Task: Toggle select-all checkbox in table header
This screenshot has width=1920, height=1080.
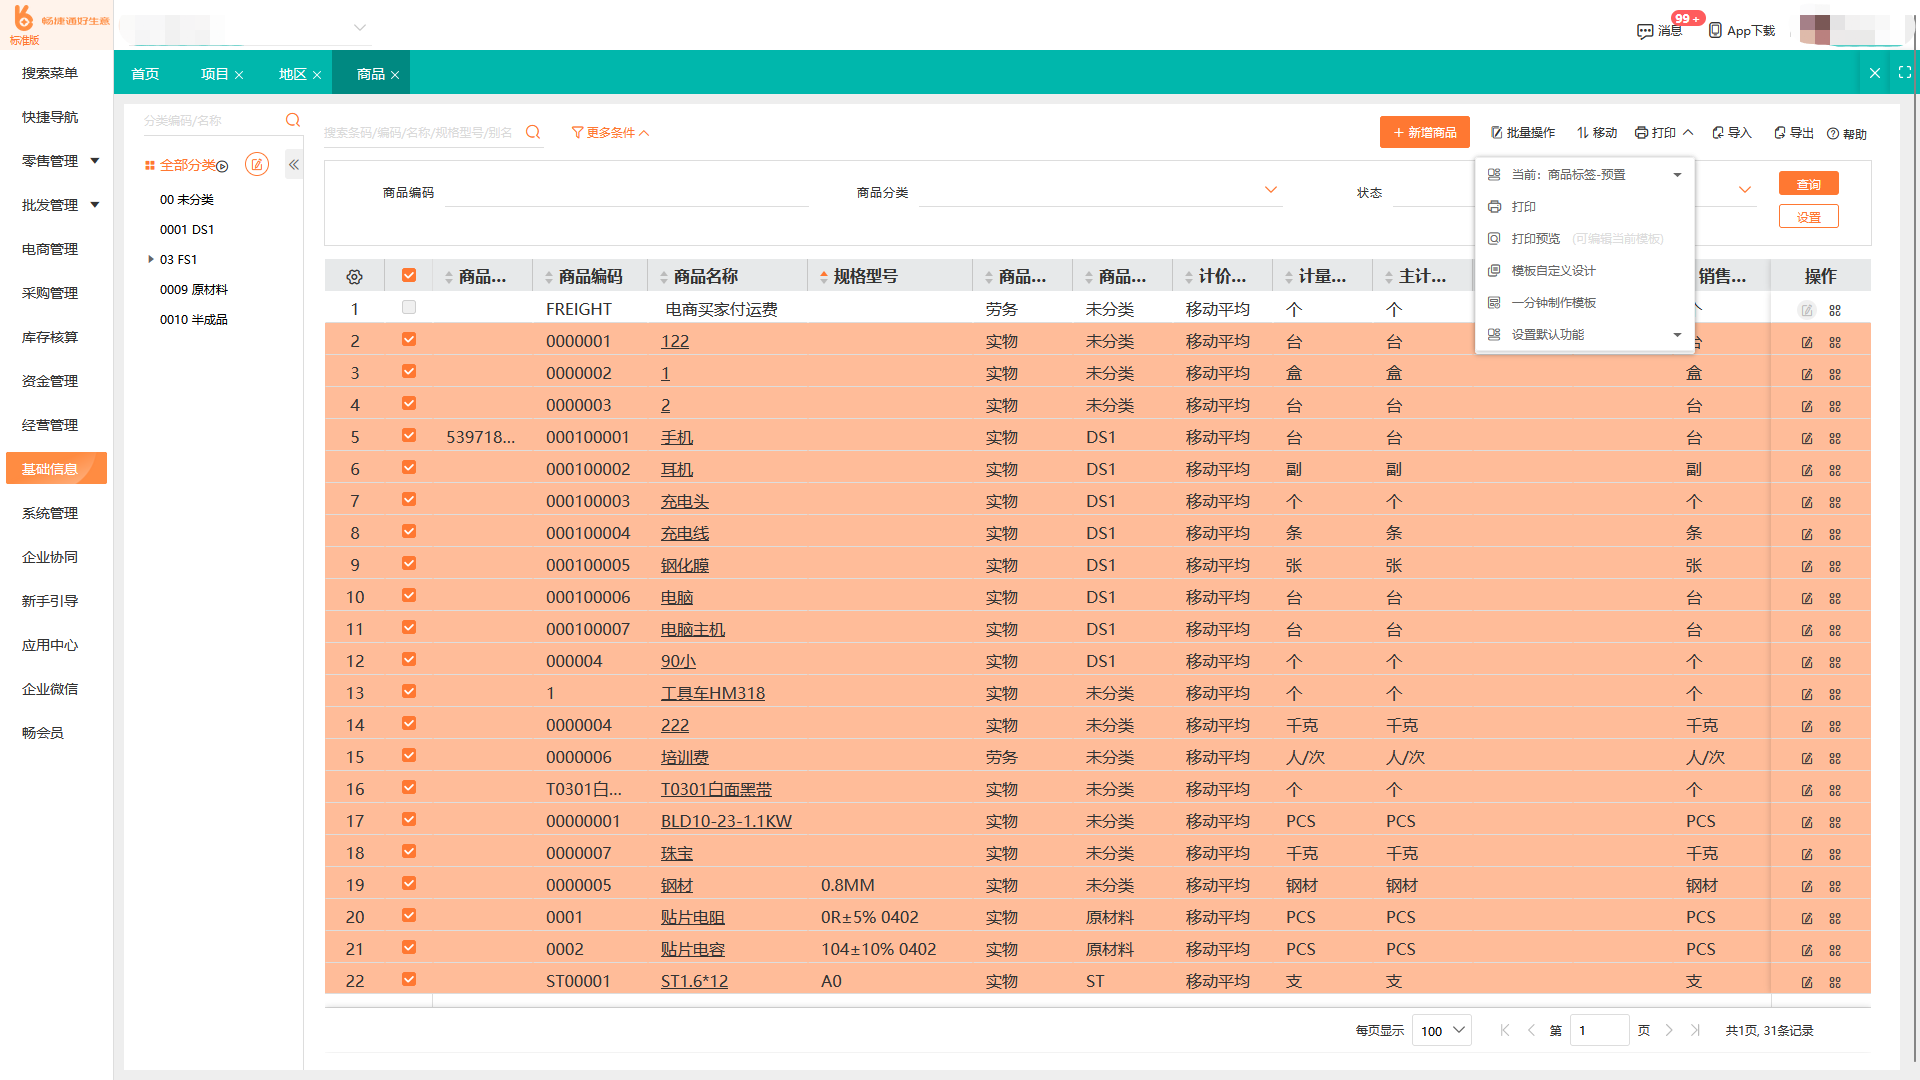Action: [409, 274]
